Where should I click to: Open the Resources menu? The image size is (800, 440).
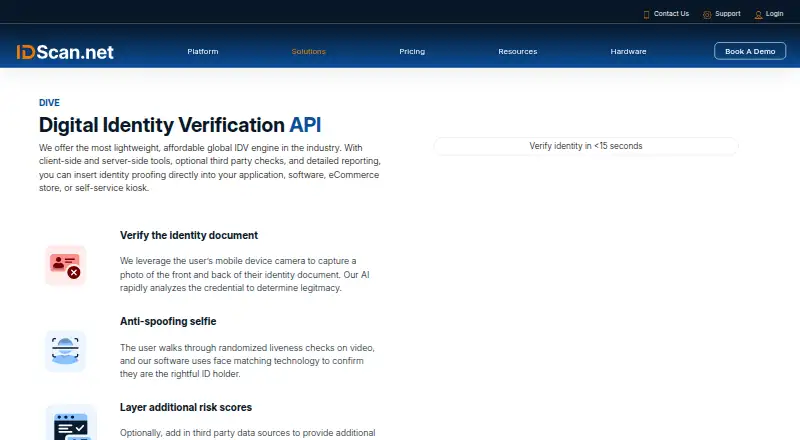point(517,52)
